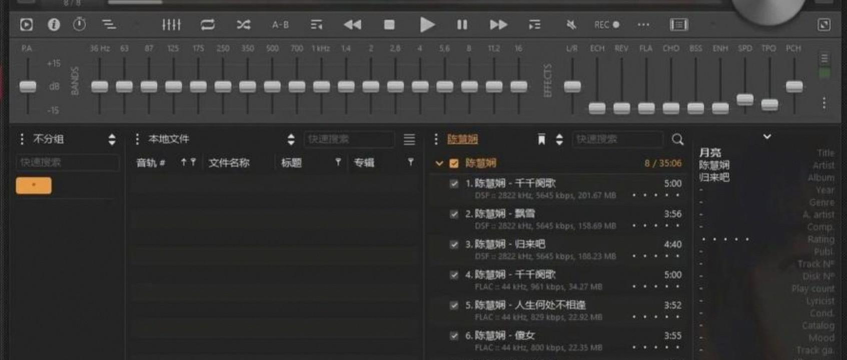Open the track info icon
The width and height of the screenshot is (847, 360).
(53, 24)
